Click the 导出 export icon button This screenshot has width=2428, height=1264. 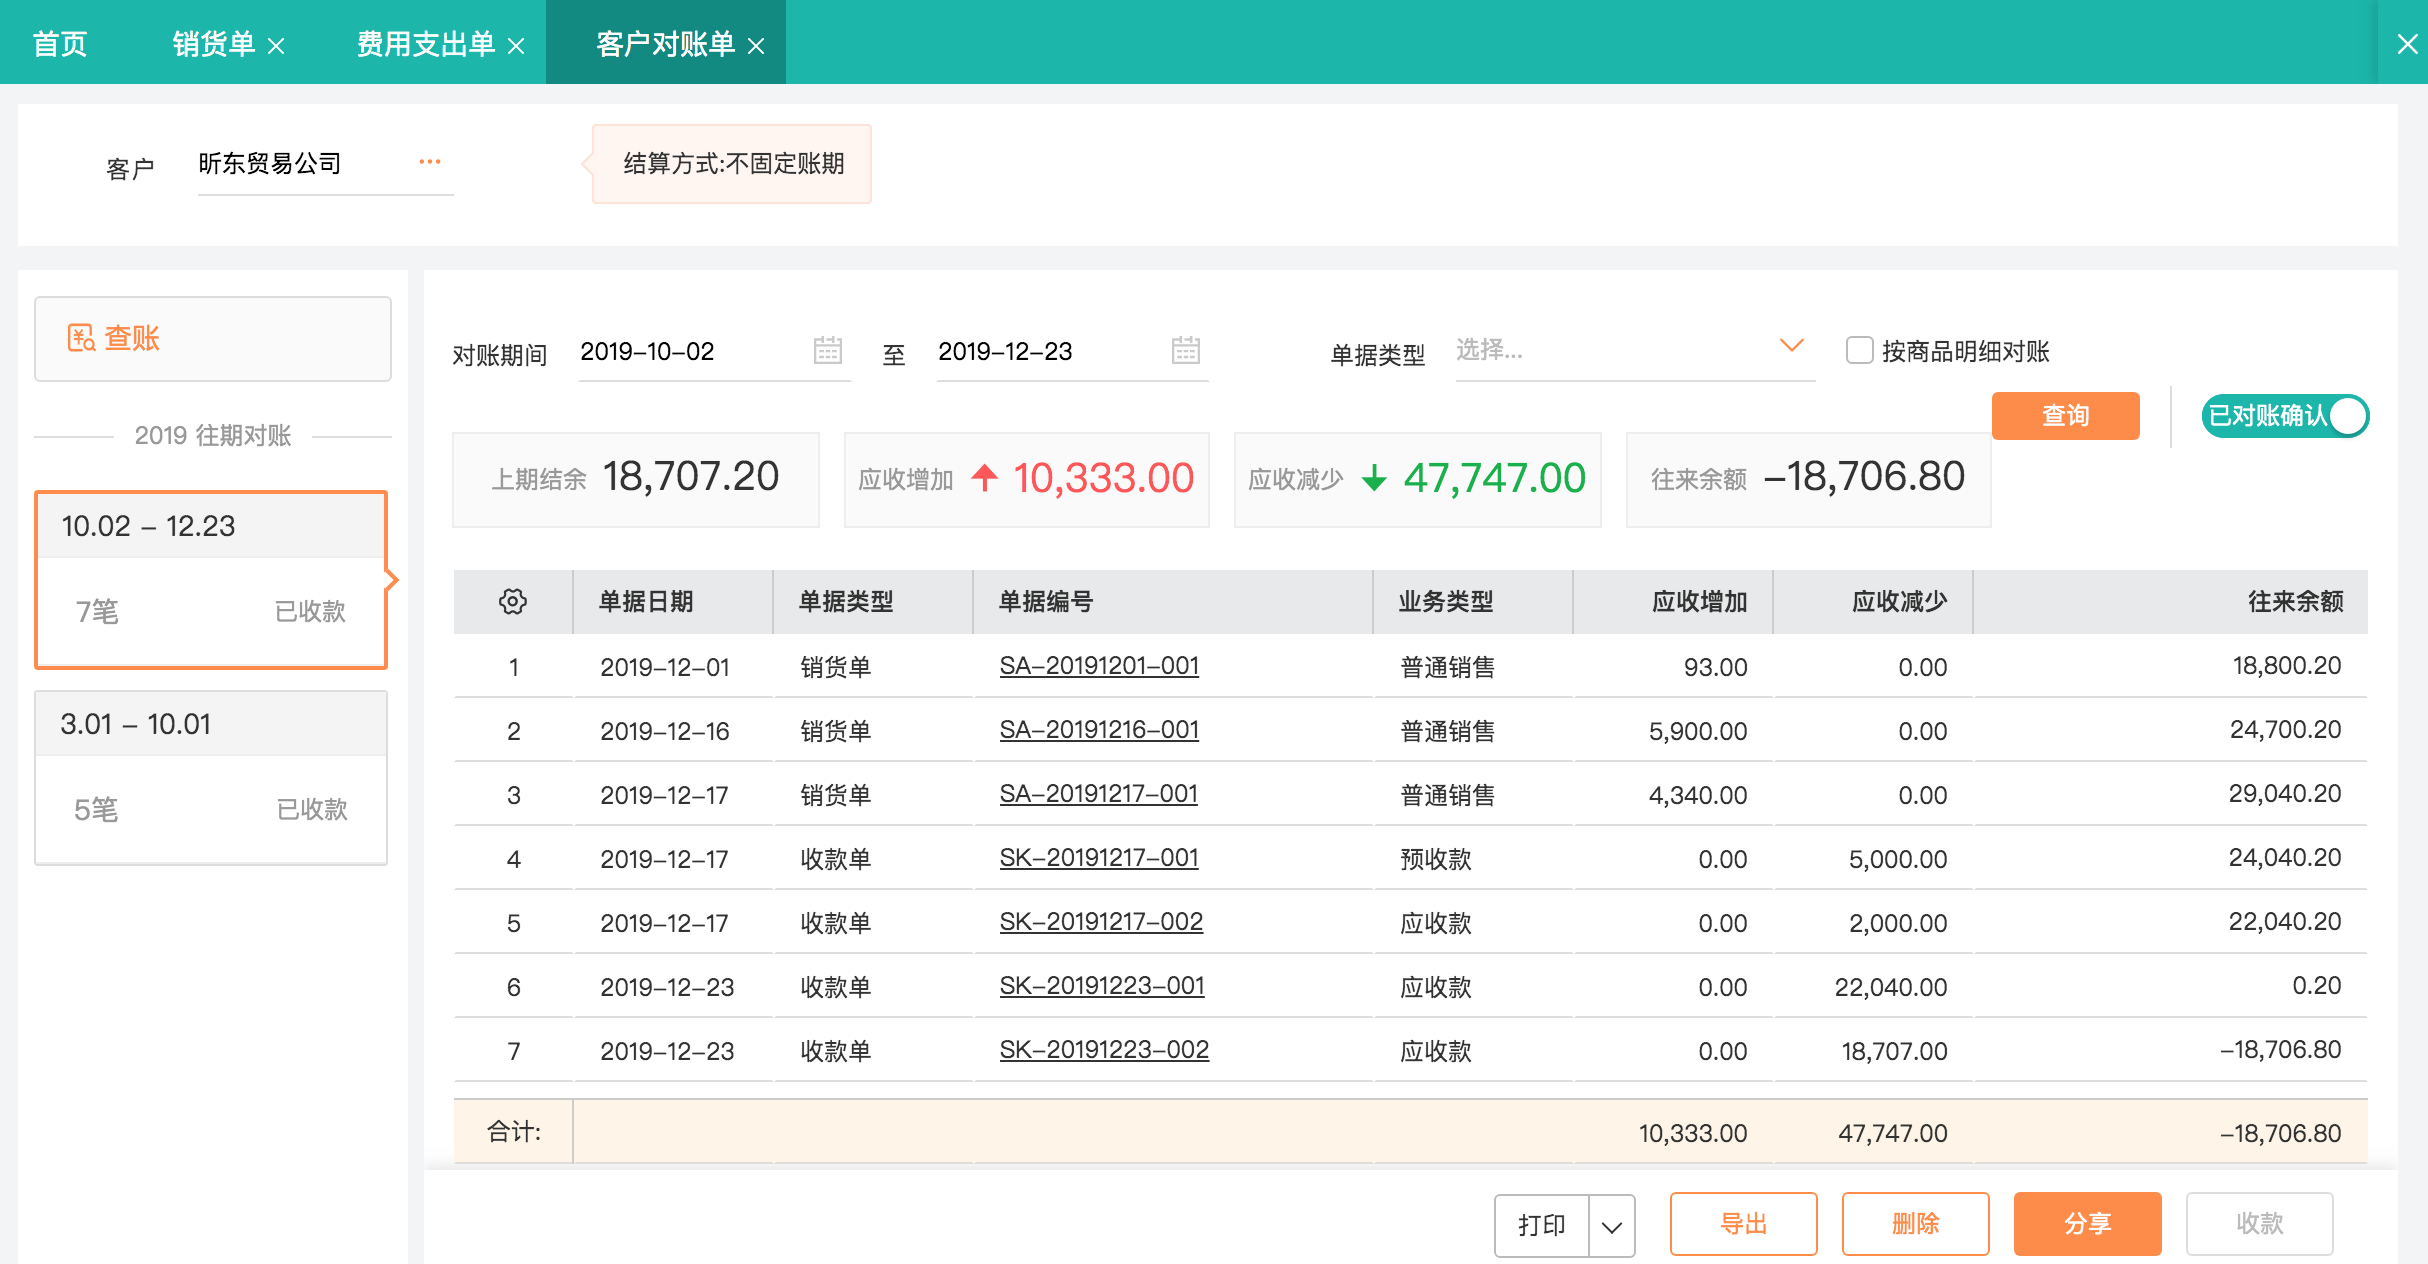click(x=1741, y=1219)
